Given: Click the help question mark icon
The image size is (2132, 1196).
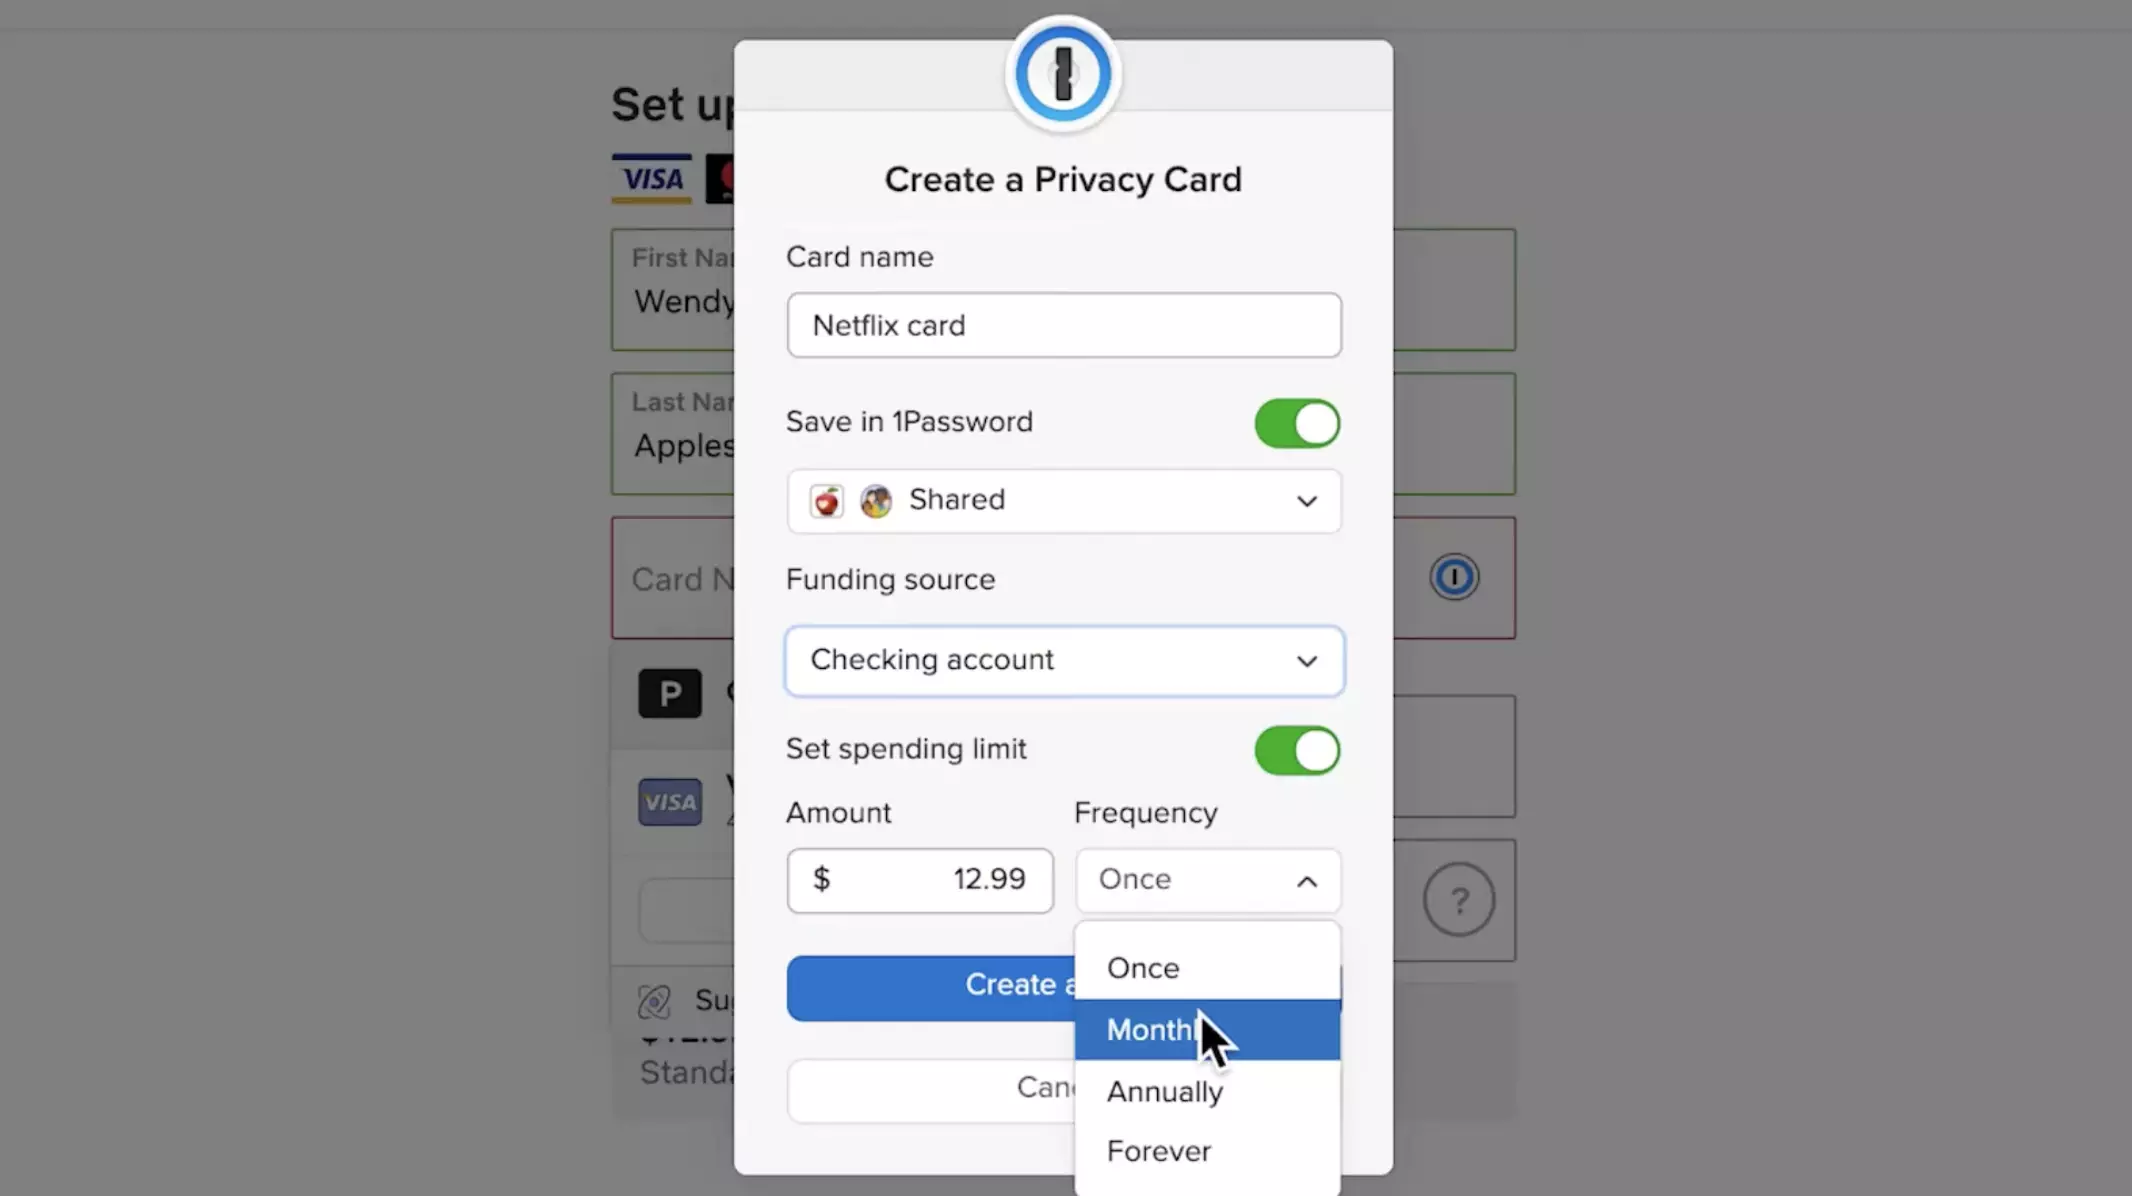Looking at the screenshot, I should click(x=1460, y=899).
